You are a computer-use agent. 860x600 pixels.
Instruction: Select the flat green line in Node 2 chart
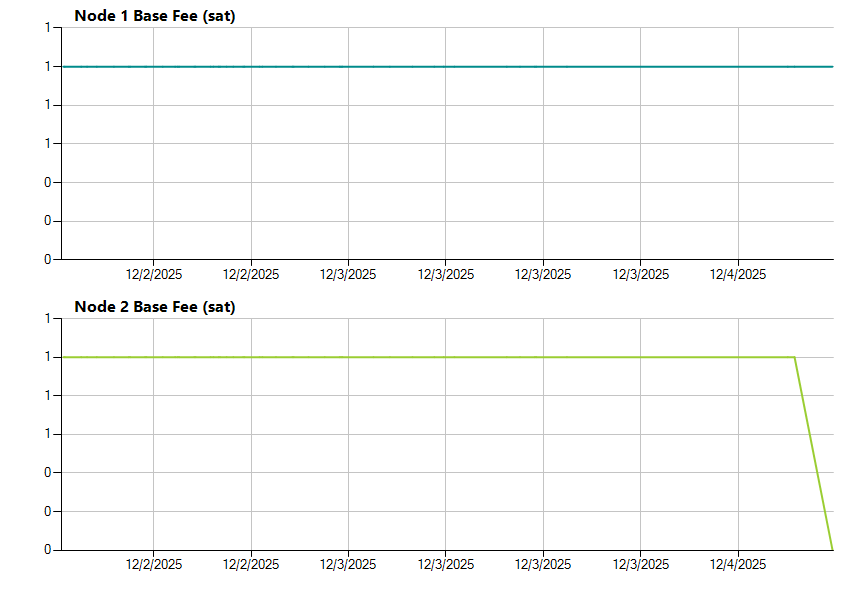tap(400, 357)
